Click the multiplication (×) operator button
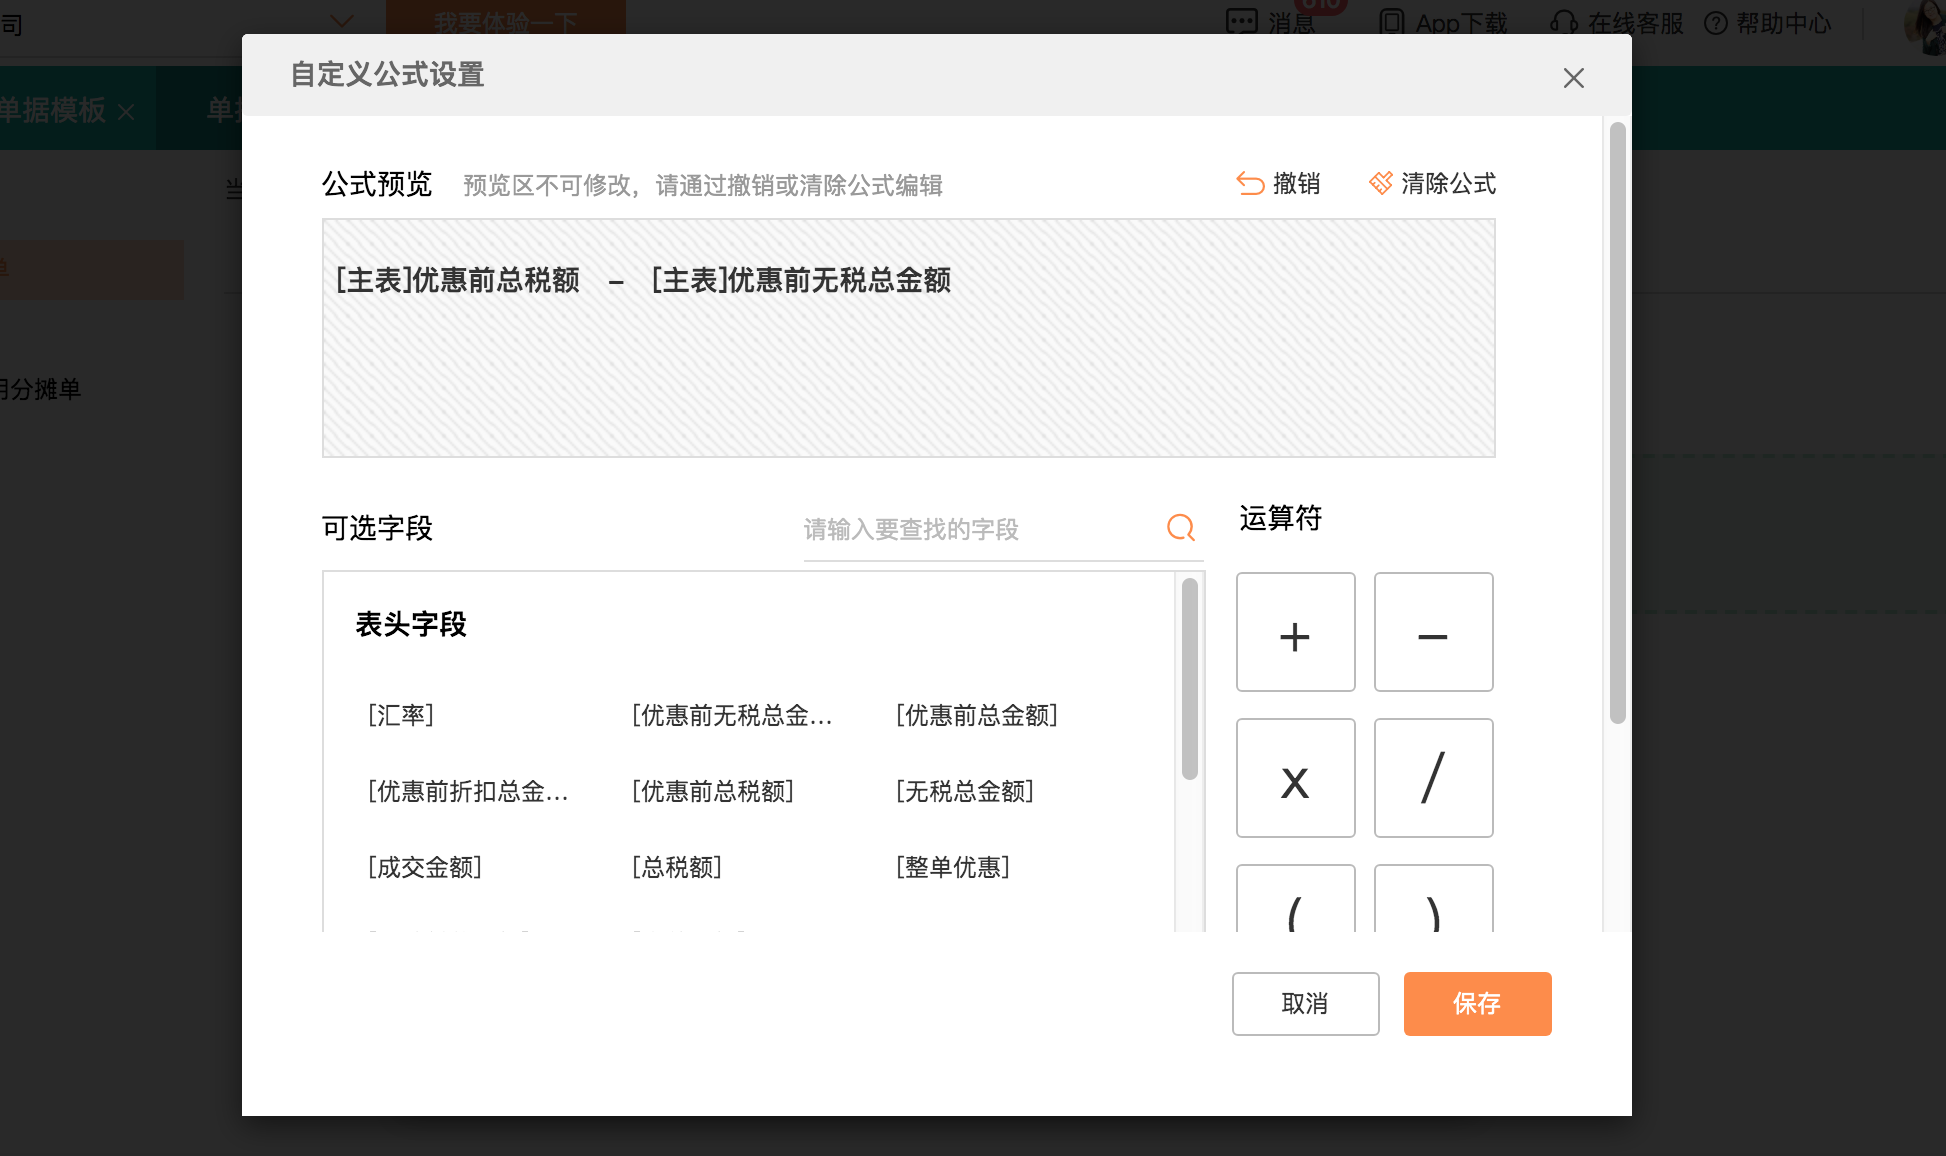Viewport: 1946px width, 1156px height. click(x=1294, y=778)
